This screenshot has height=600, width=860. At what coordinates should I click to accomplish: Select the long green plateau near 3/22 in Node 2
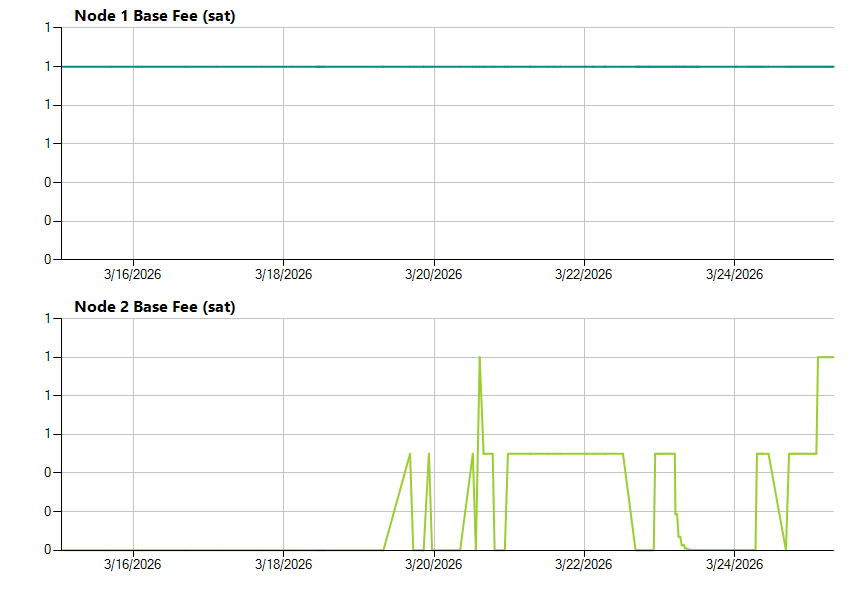point(565,454)
